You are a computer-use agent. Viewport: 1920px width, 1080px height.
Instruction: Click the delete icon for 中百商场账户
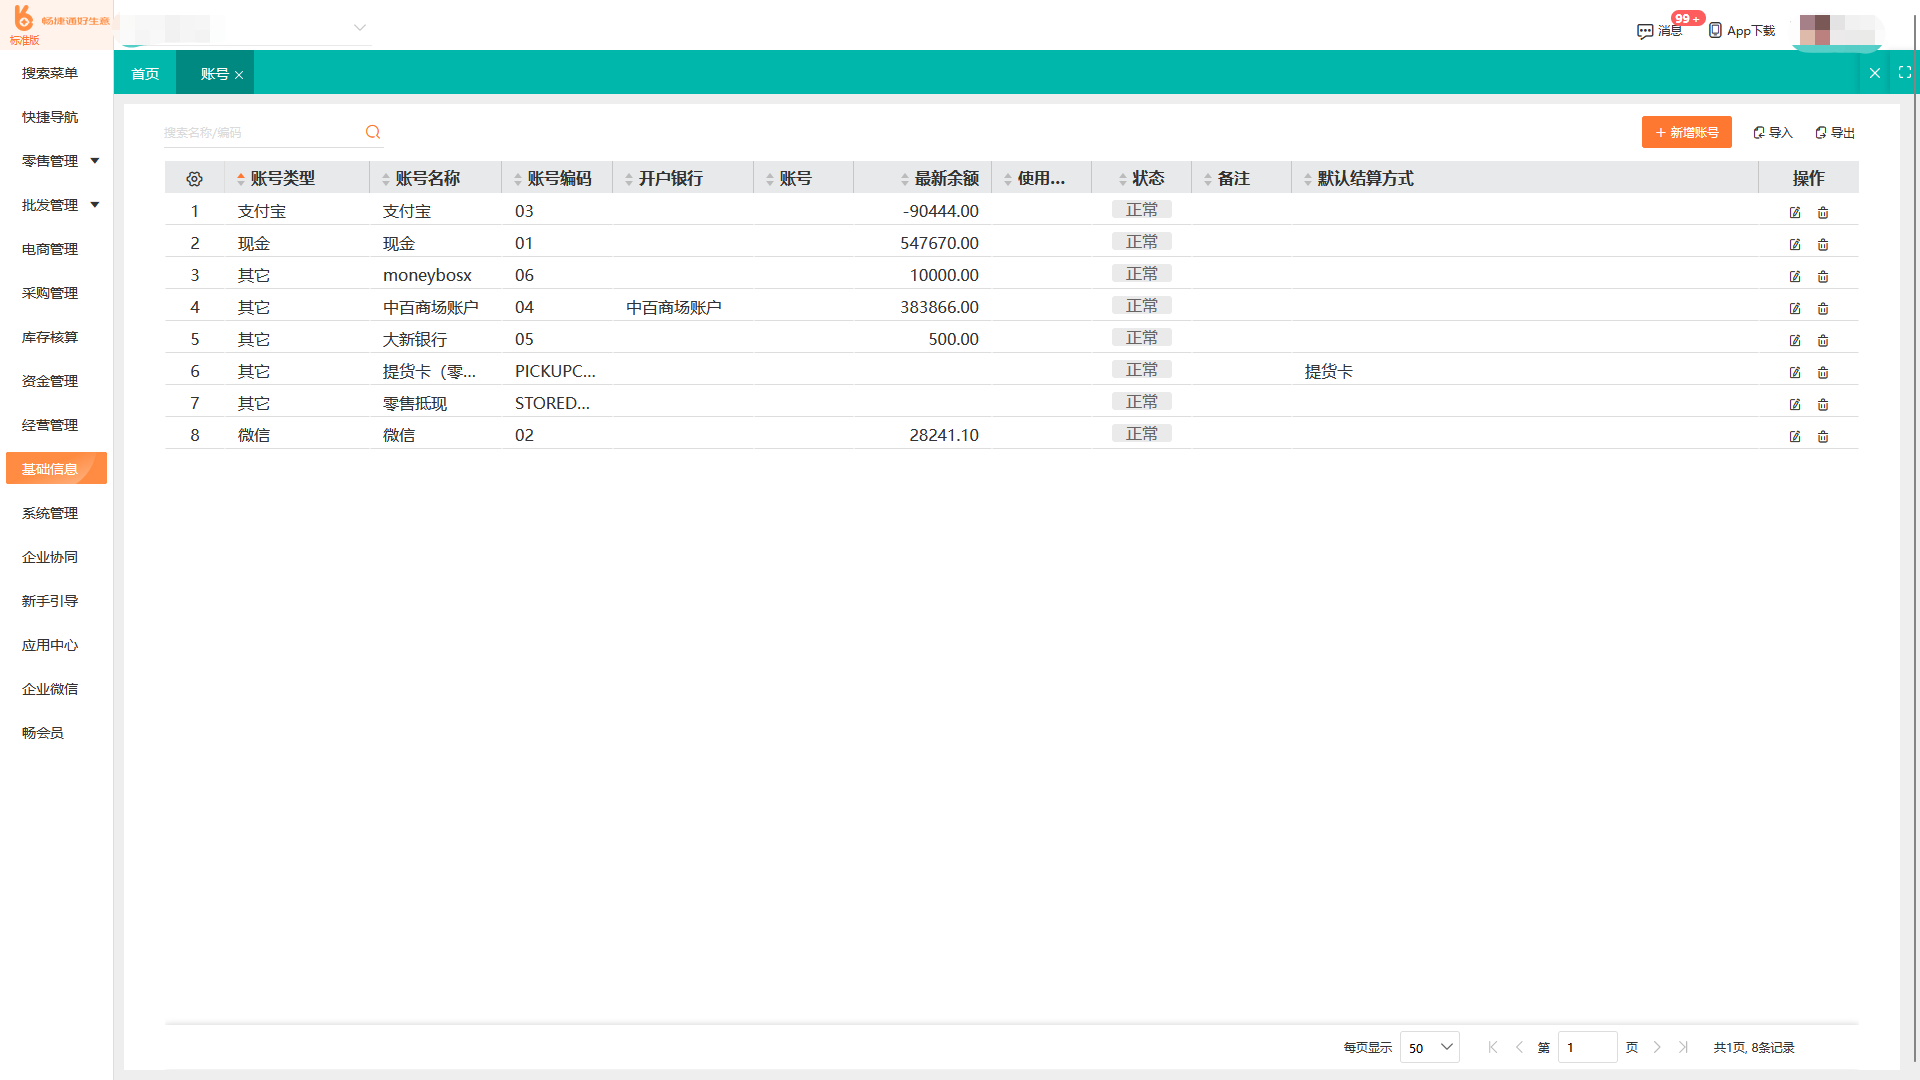point(1824,307)
